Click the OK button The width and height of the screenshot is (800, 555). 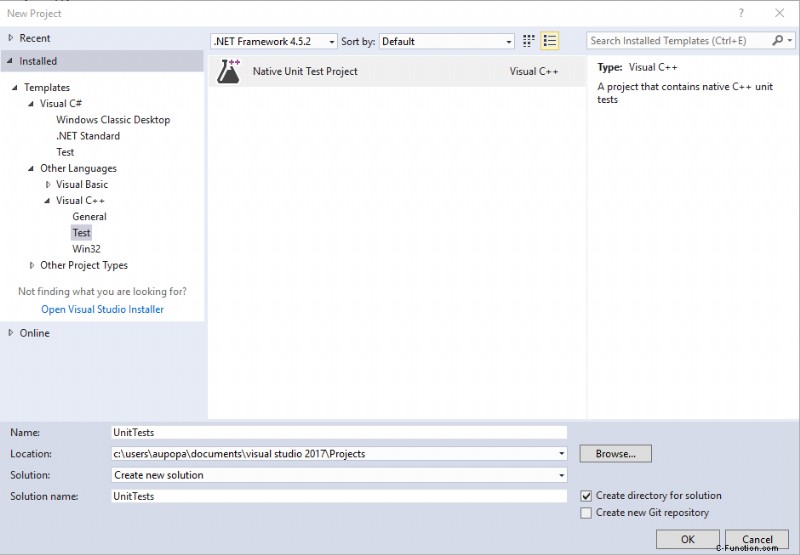(688, 539)
